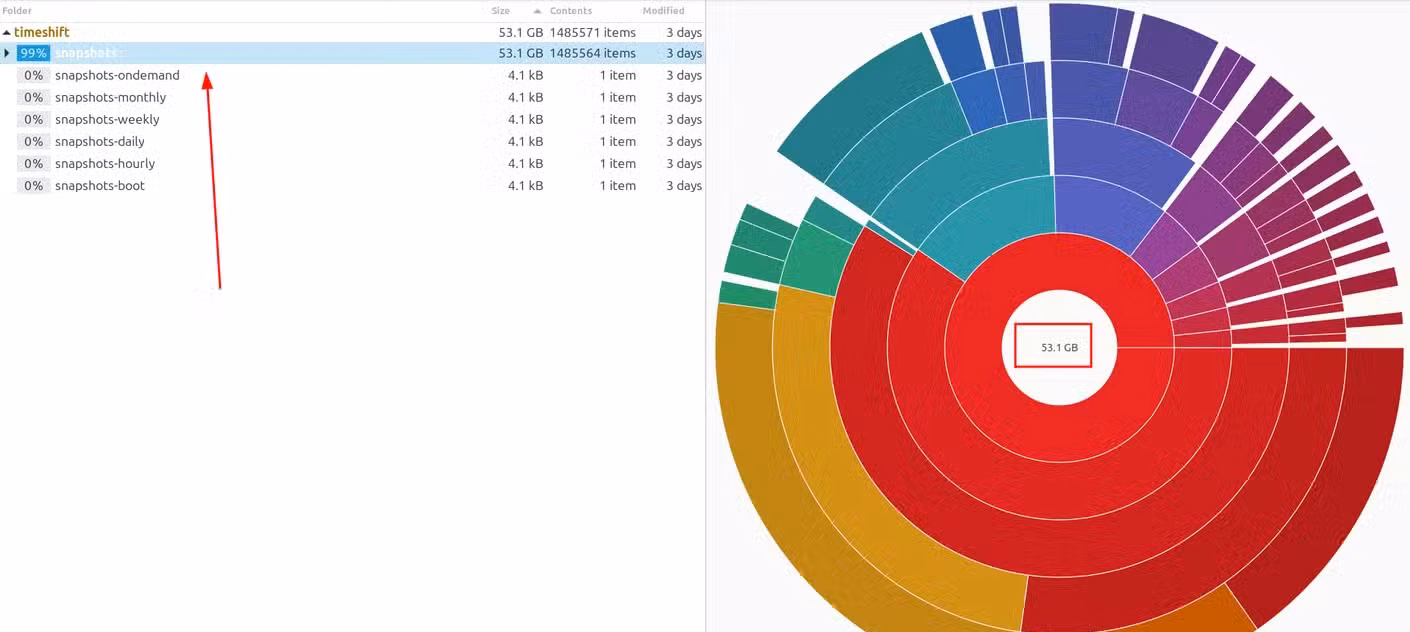Screen dimensions: 1410x632
Task: Click the 3 days value of snapshots-weekly
Action: point(684,119)
